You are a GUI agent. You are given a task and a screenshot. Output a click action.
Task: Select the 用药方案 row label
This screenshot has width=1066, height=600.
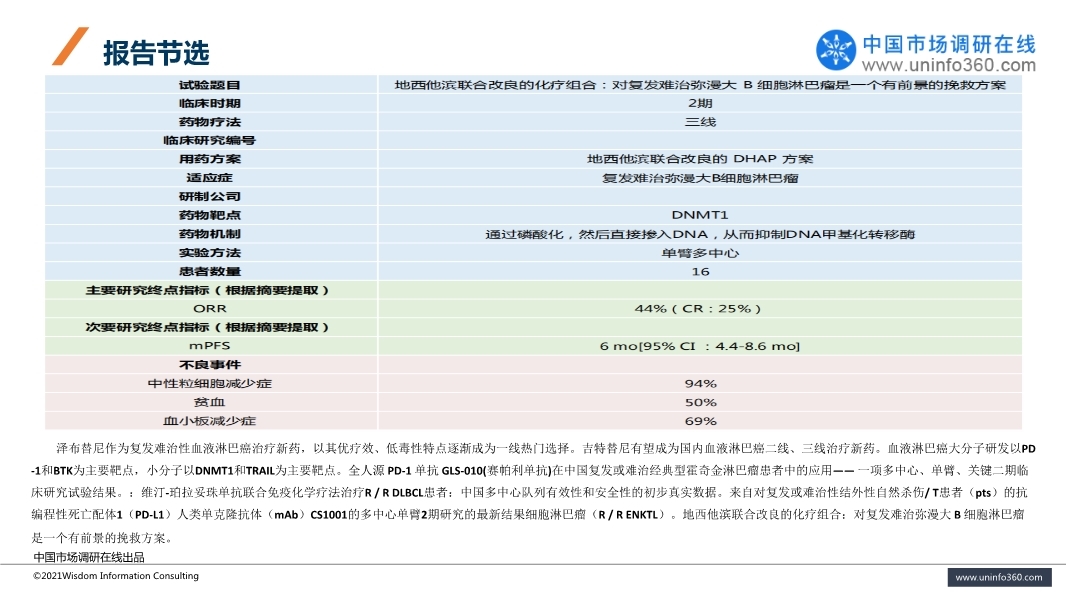click(210, 159)
